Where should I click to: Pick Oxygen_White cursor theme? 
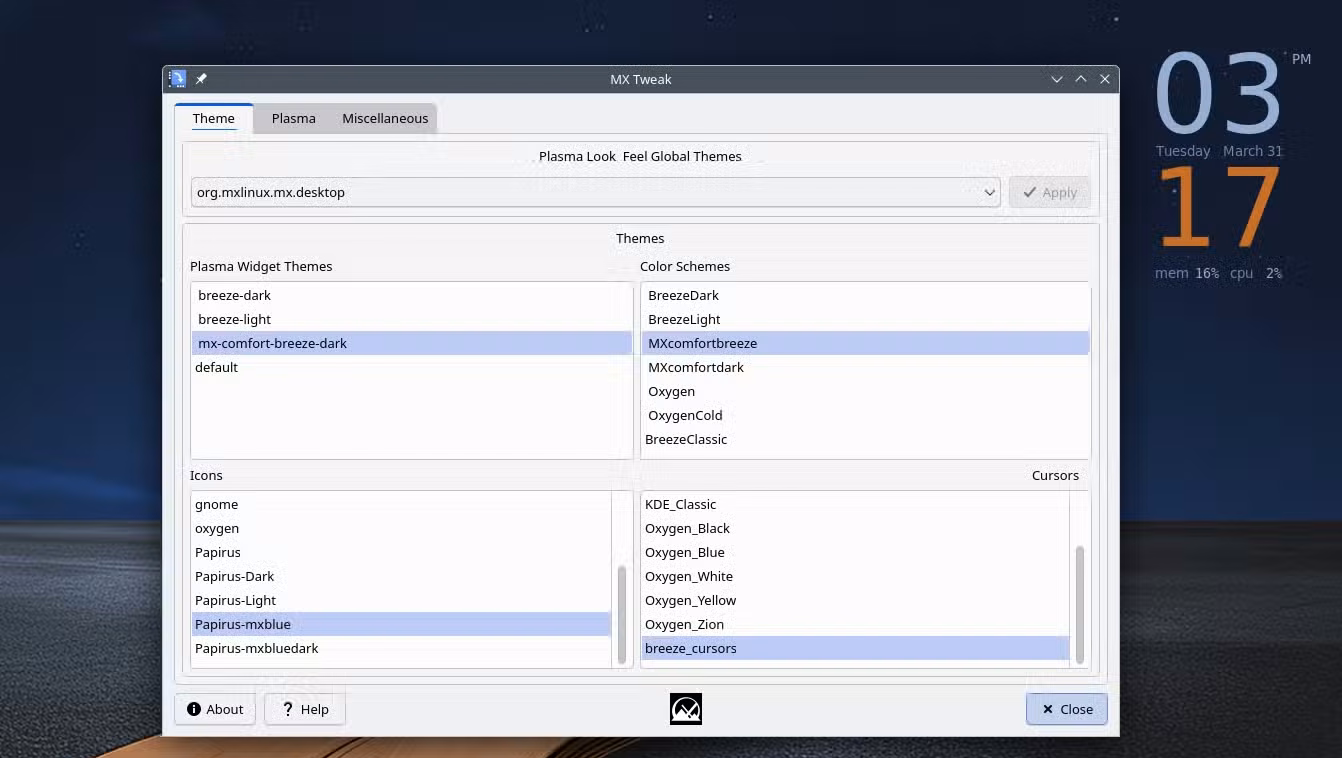[855, 576]
